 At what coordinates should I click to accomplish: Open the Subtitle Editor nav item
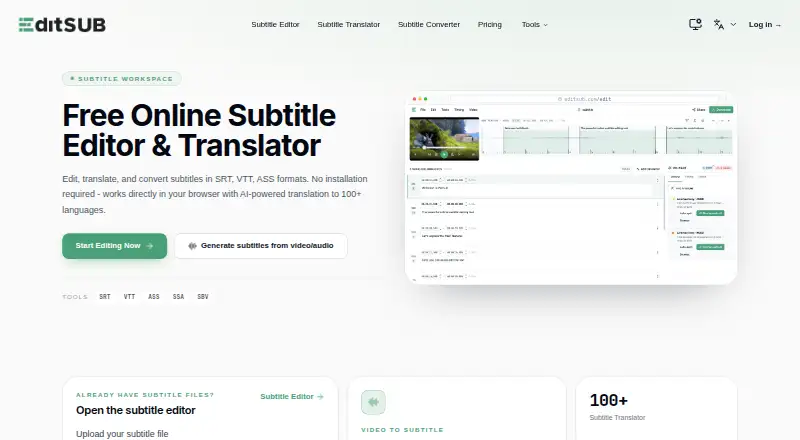pos(275,25)
